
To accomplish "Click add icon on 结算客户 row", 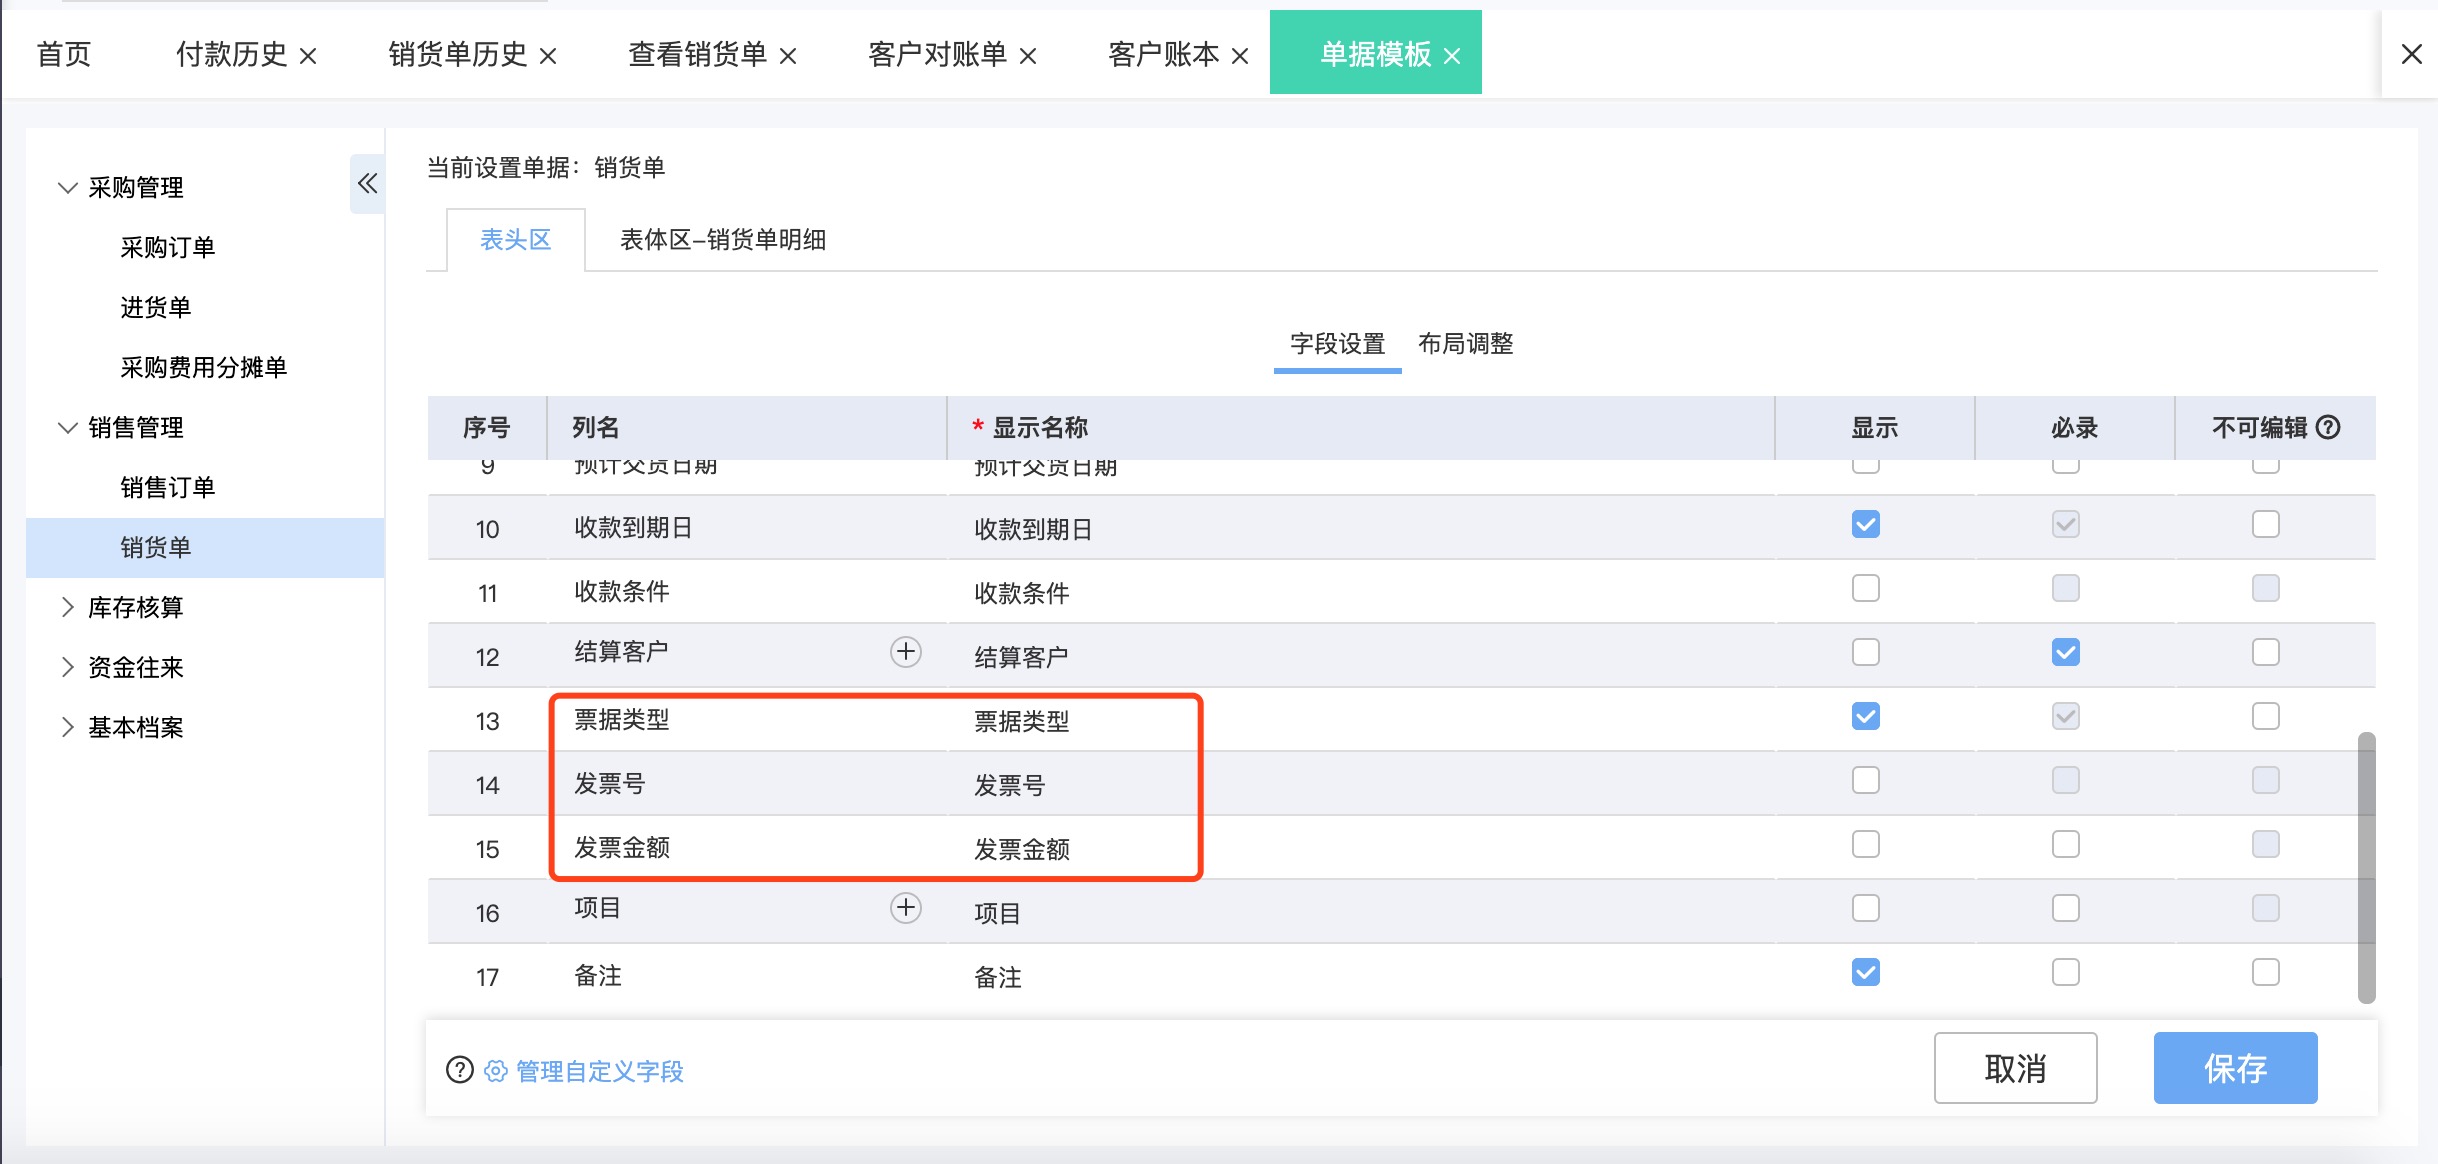I will click(905, 653).
